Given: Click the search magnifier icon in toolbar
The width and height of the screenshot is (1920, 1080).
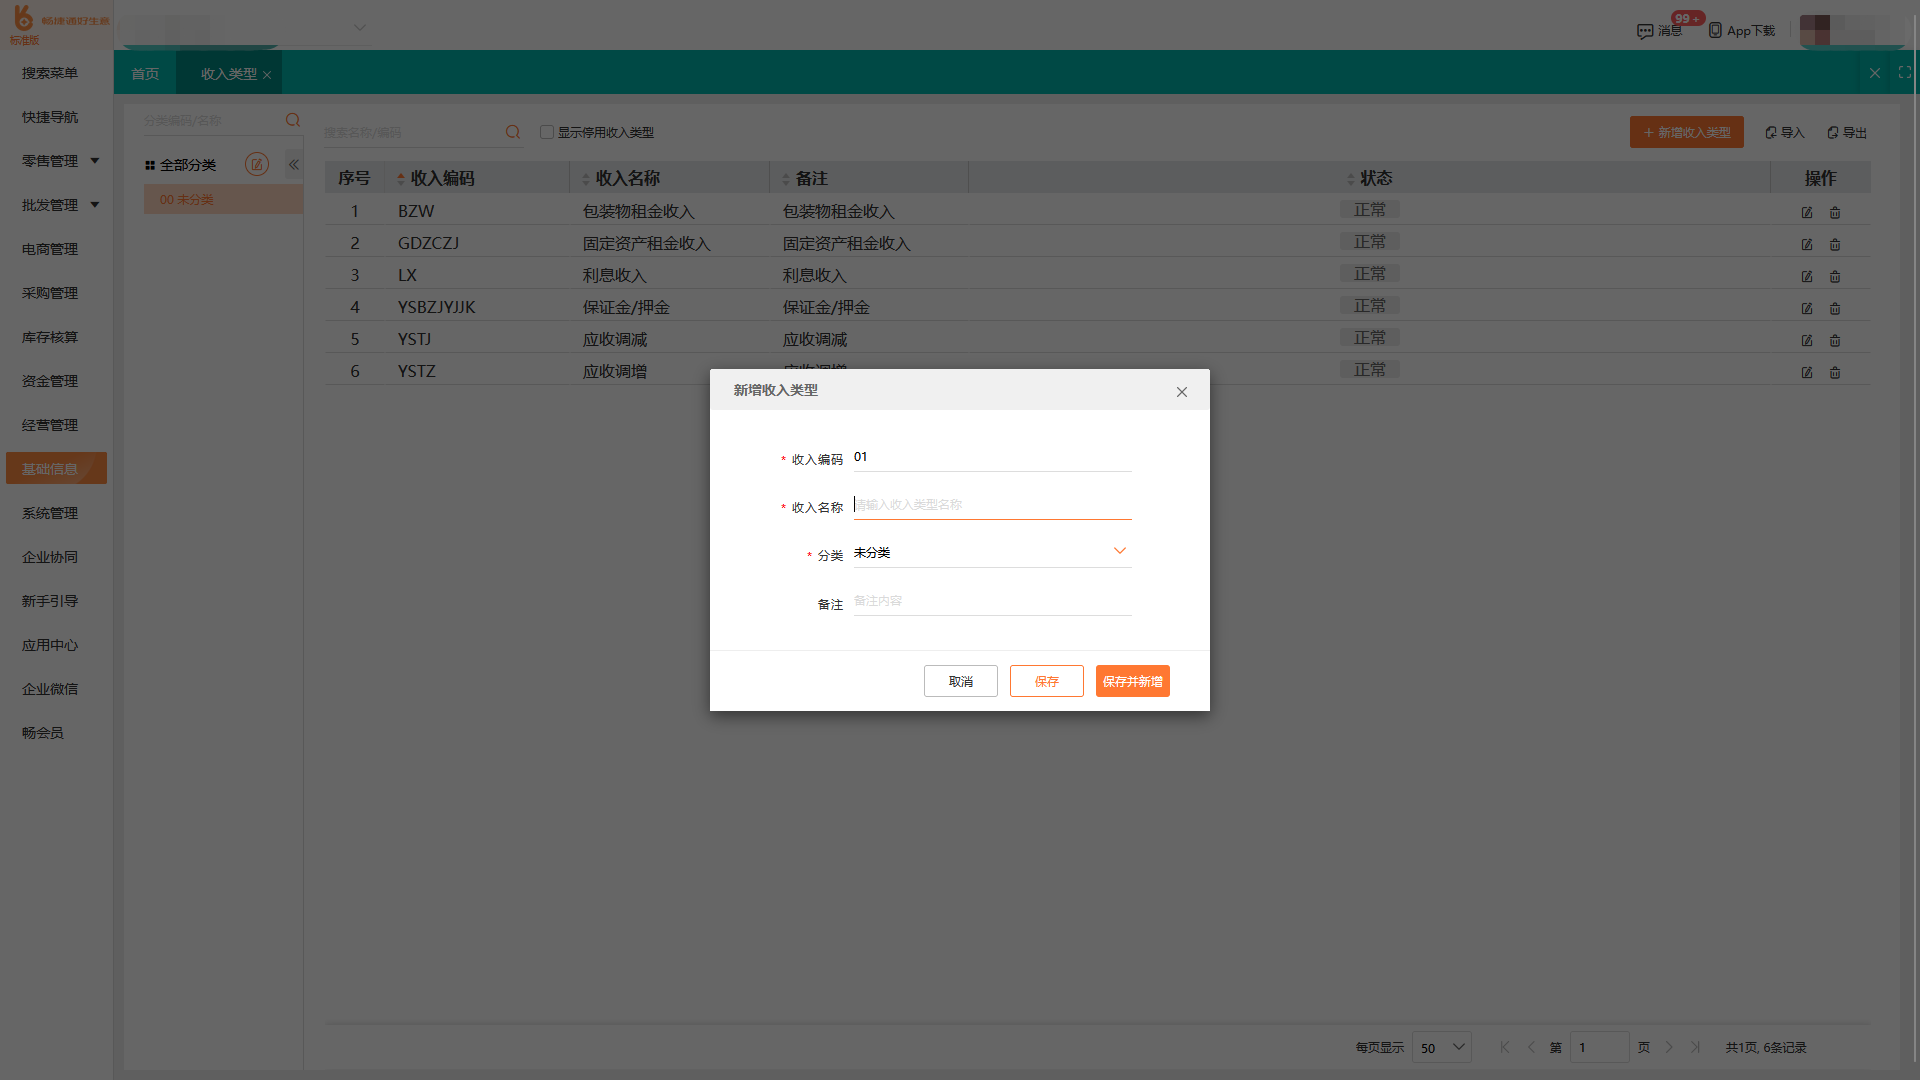Looking at the screenshot, I should coord(293,120).
